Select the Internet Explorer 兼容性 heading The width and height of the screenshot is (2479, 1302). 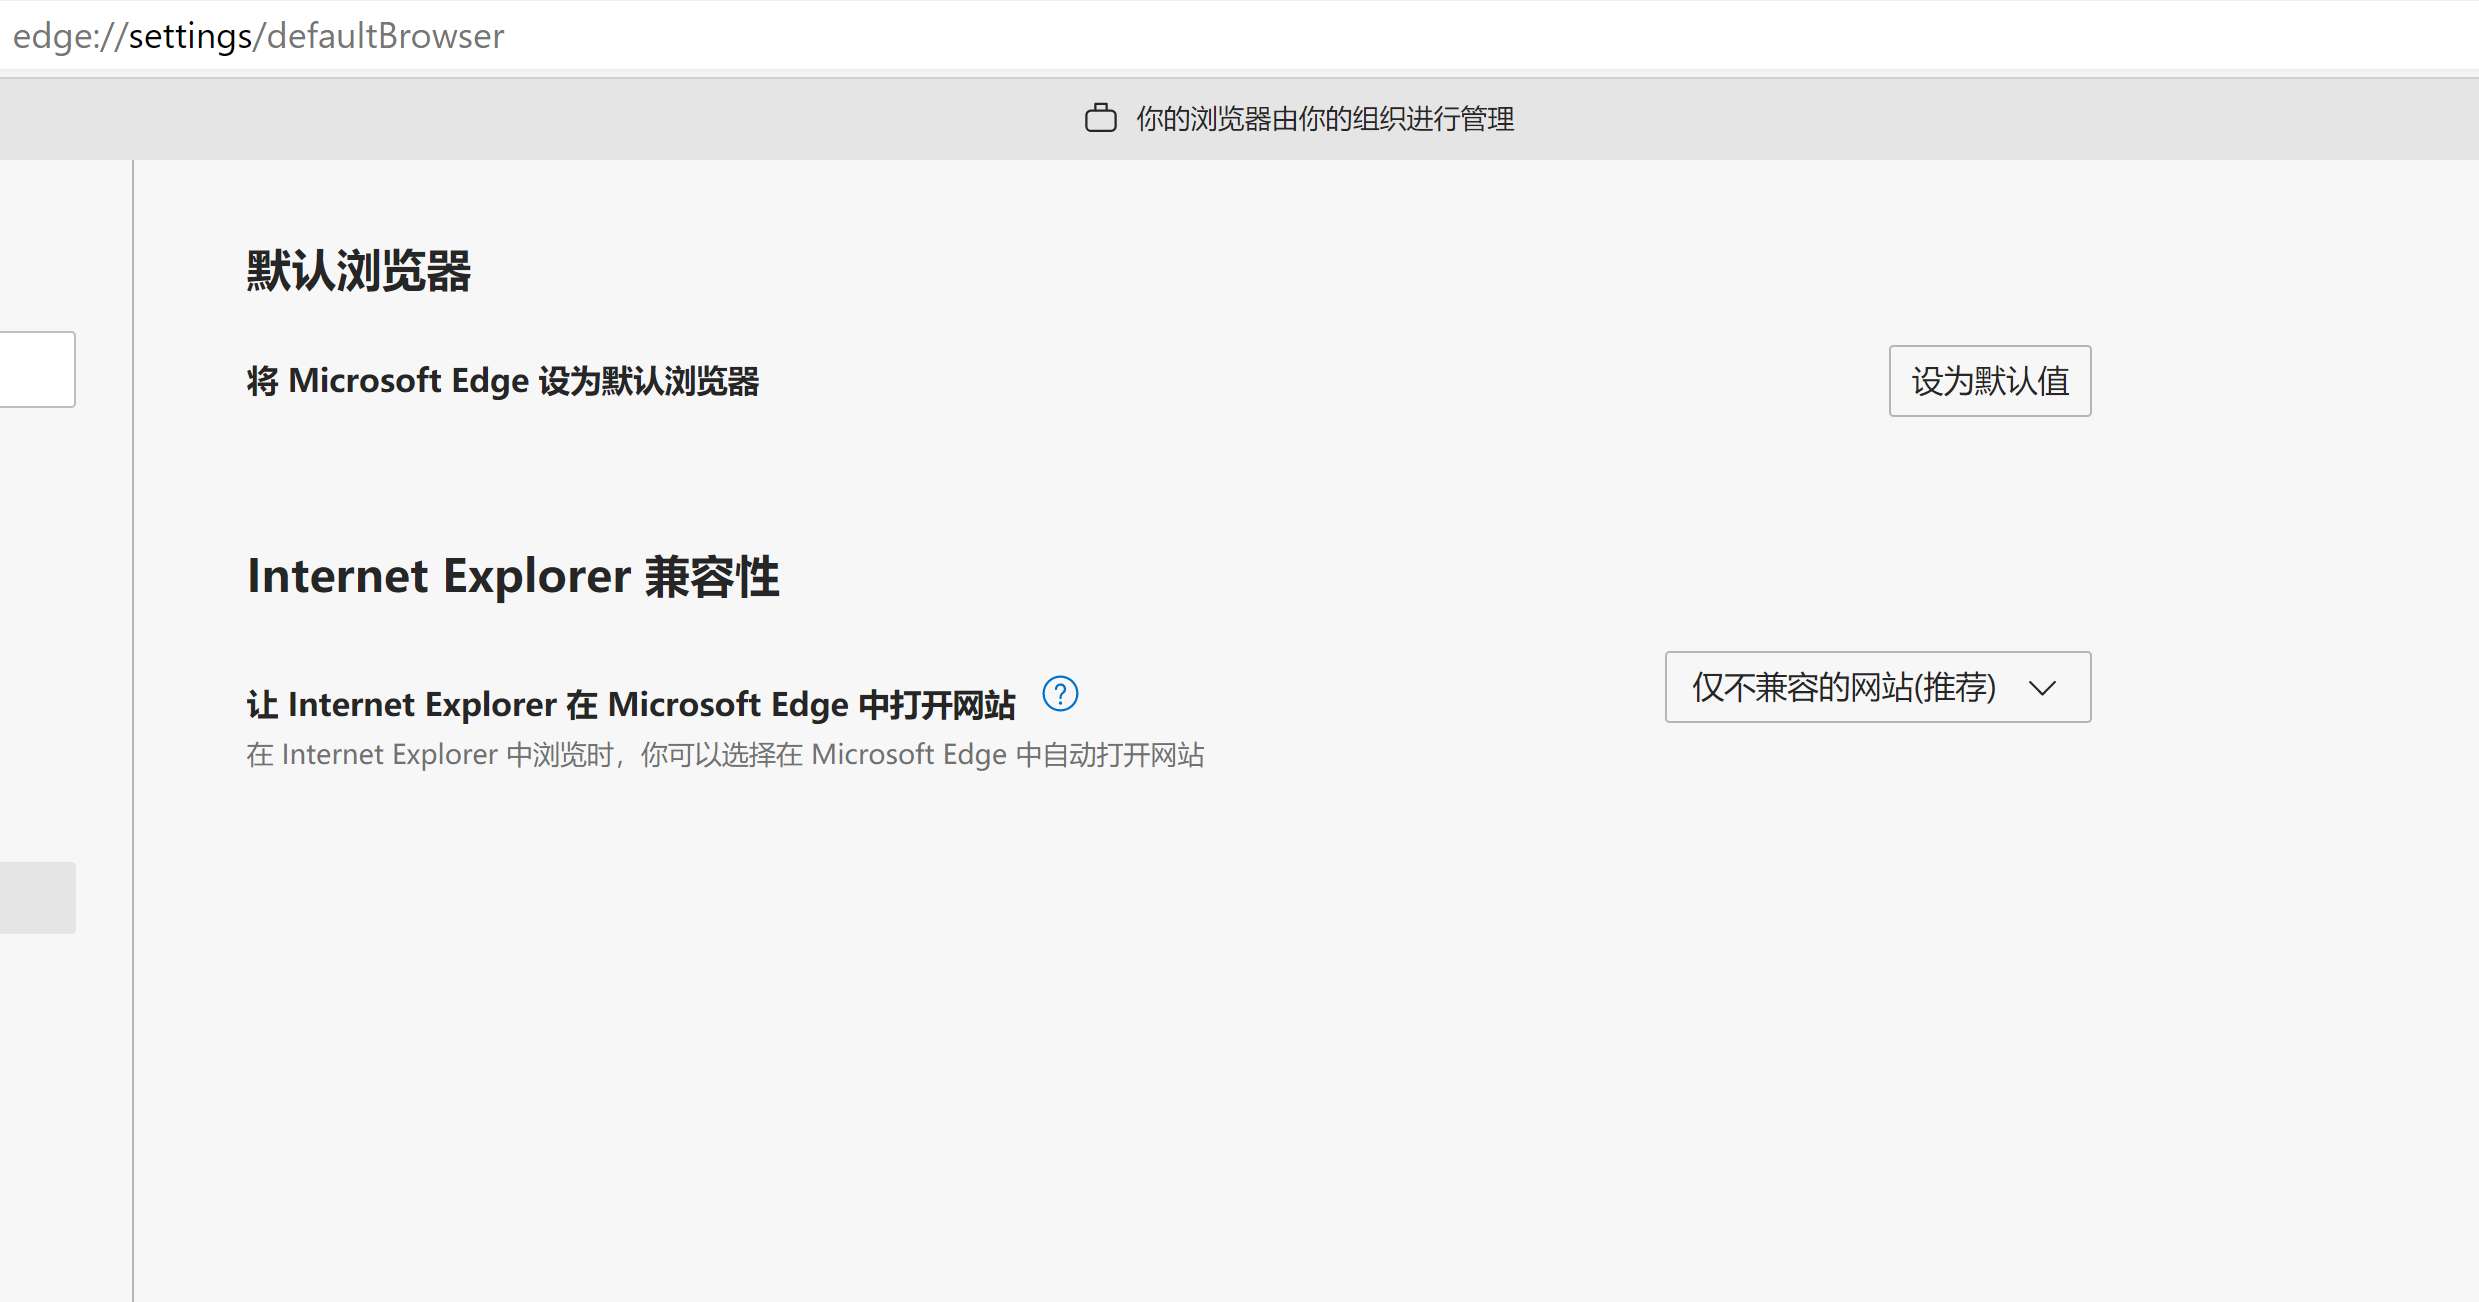[513, 575]
